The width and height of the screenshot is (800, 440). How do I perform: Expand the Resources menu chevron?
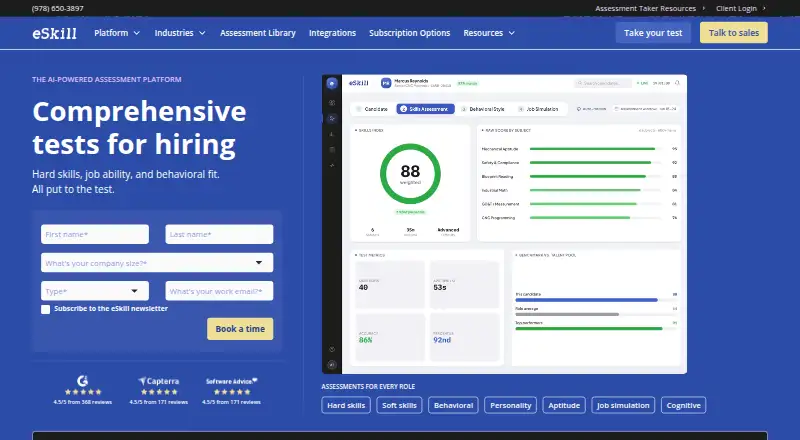[x=512, y=33]
